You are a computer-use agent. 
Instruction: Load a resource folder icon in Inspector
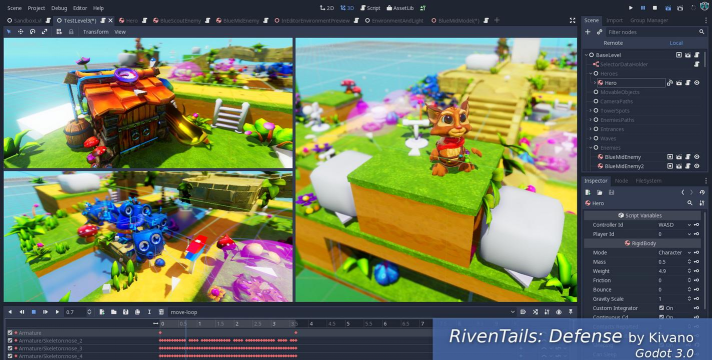pyautogui.click(x=599, y=192)
